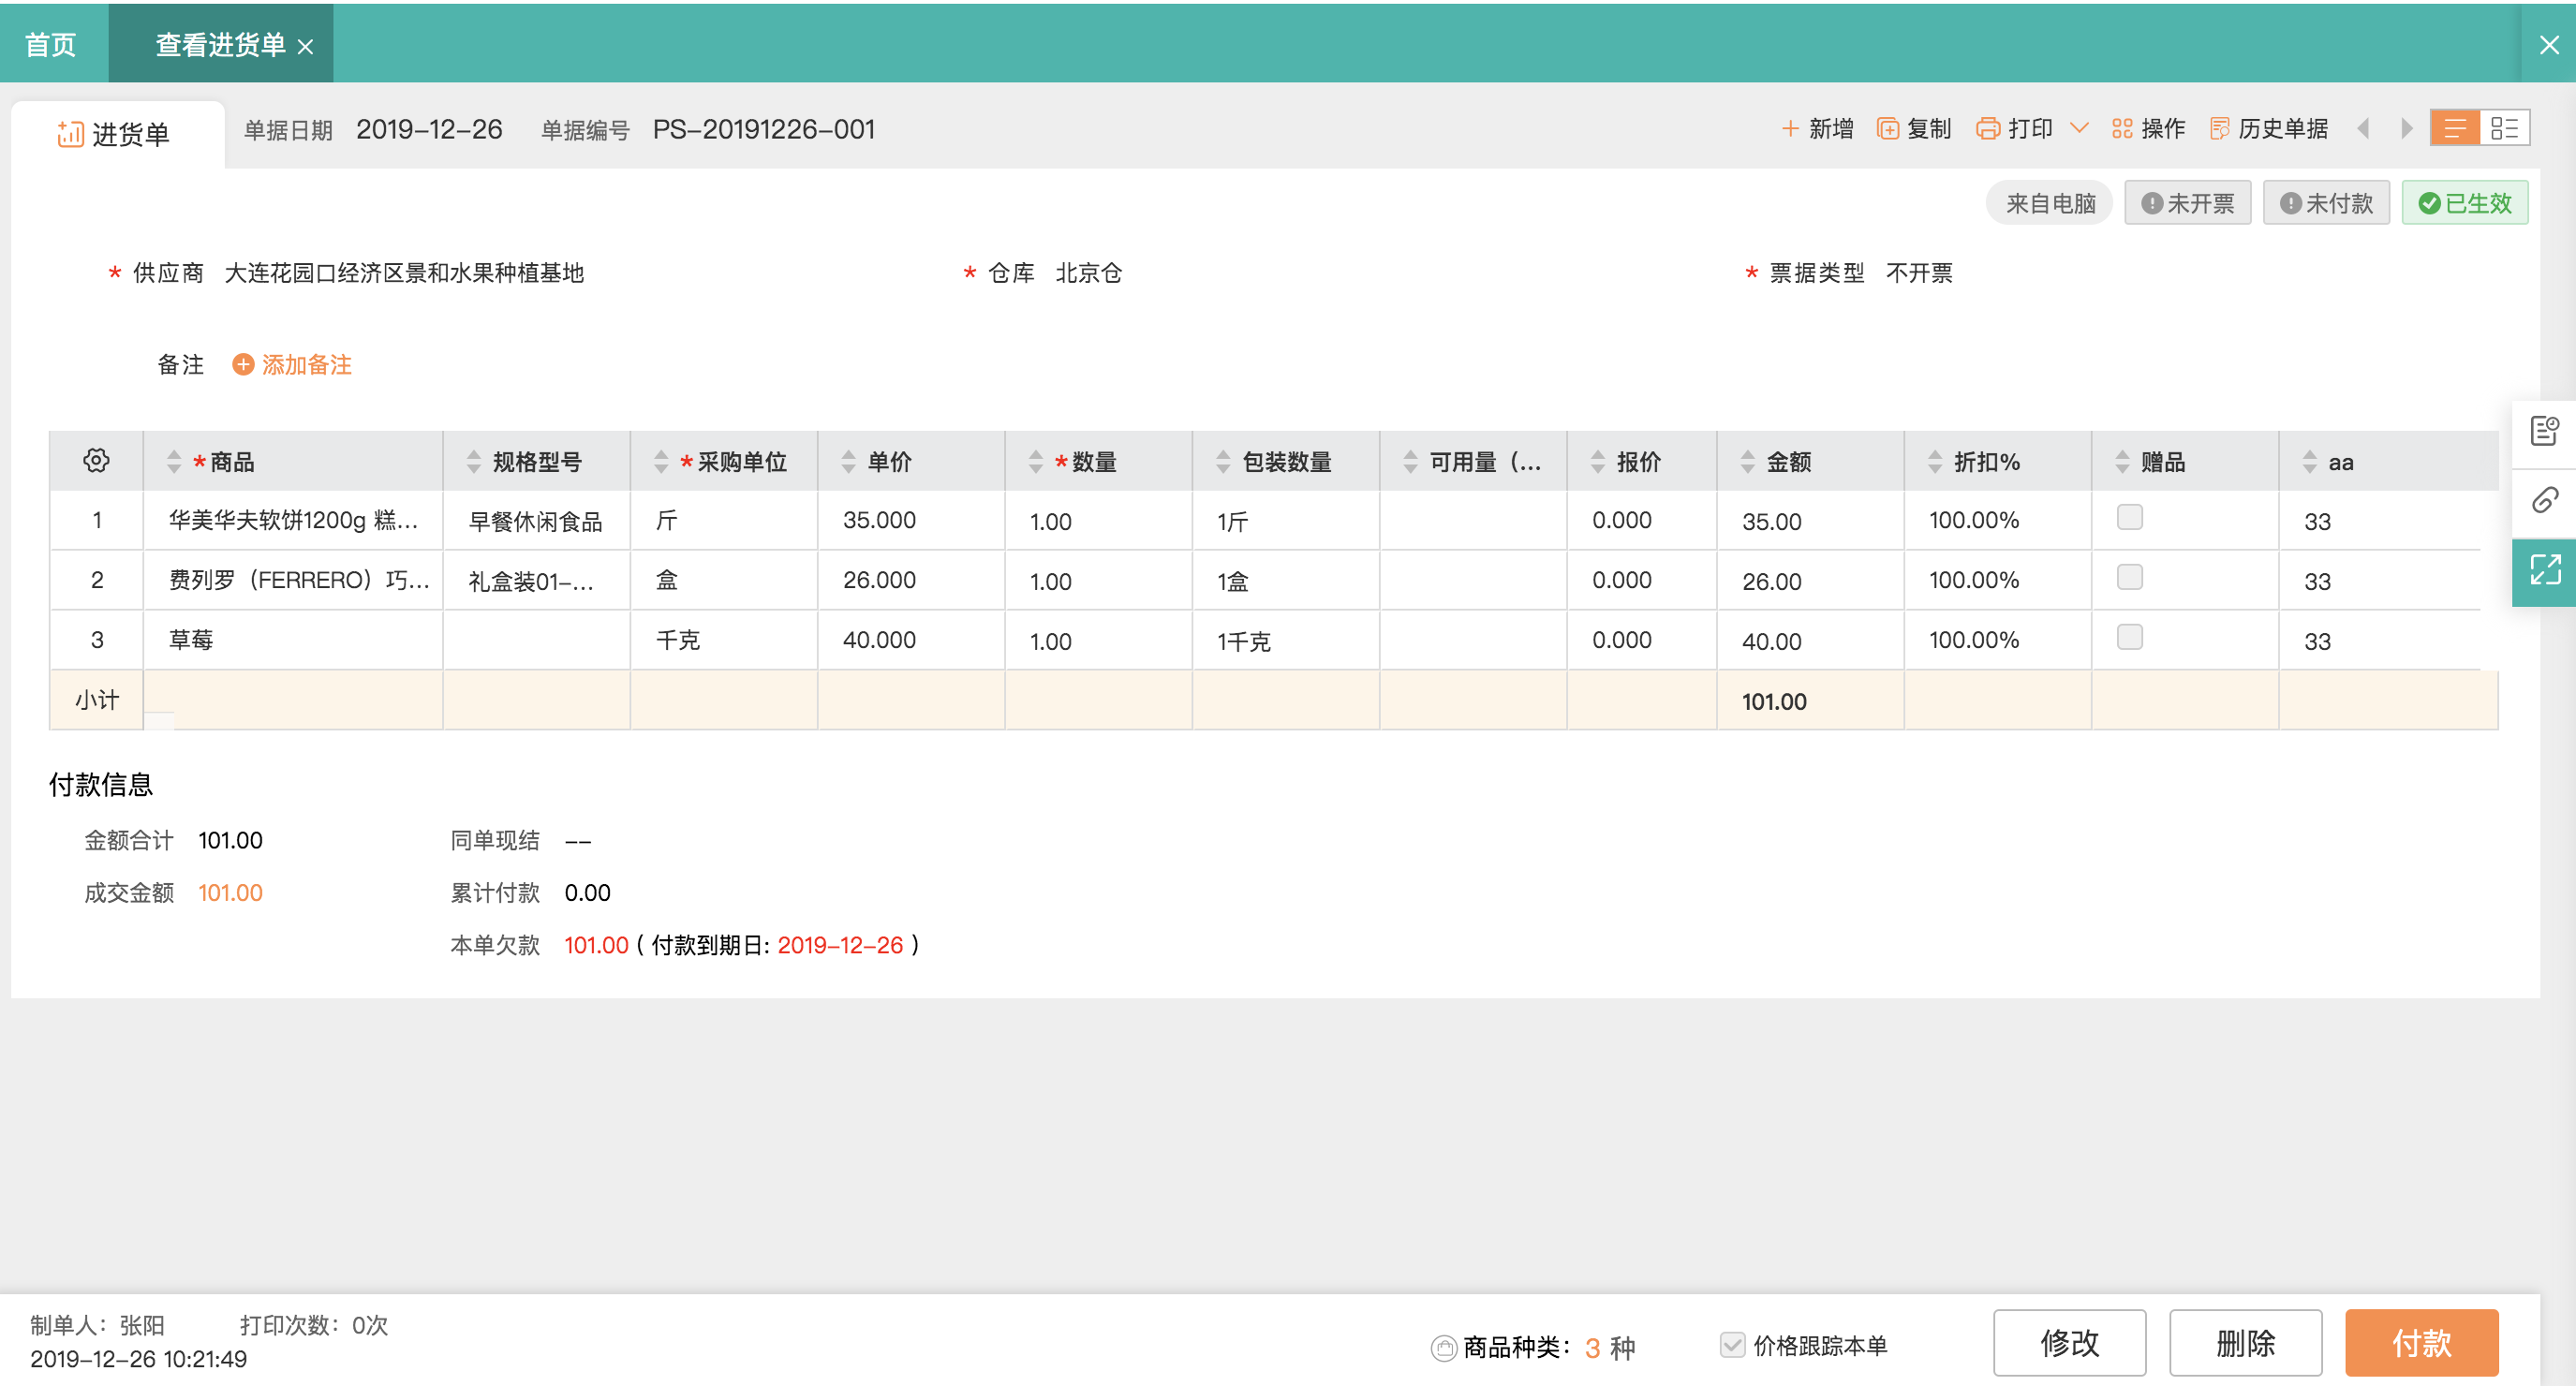This screenshot has height=1386, width=2576.
Task: Check the 赠品 checkbox for row 2
Action: pos(2130,579)
